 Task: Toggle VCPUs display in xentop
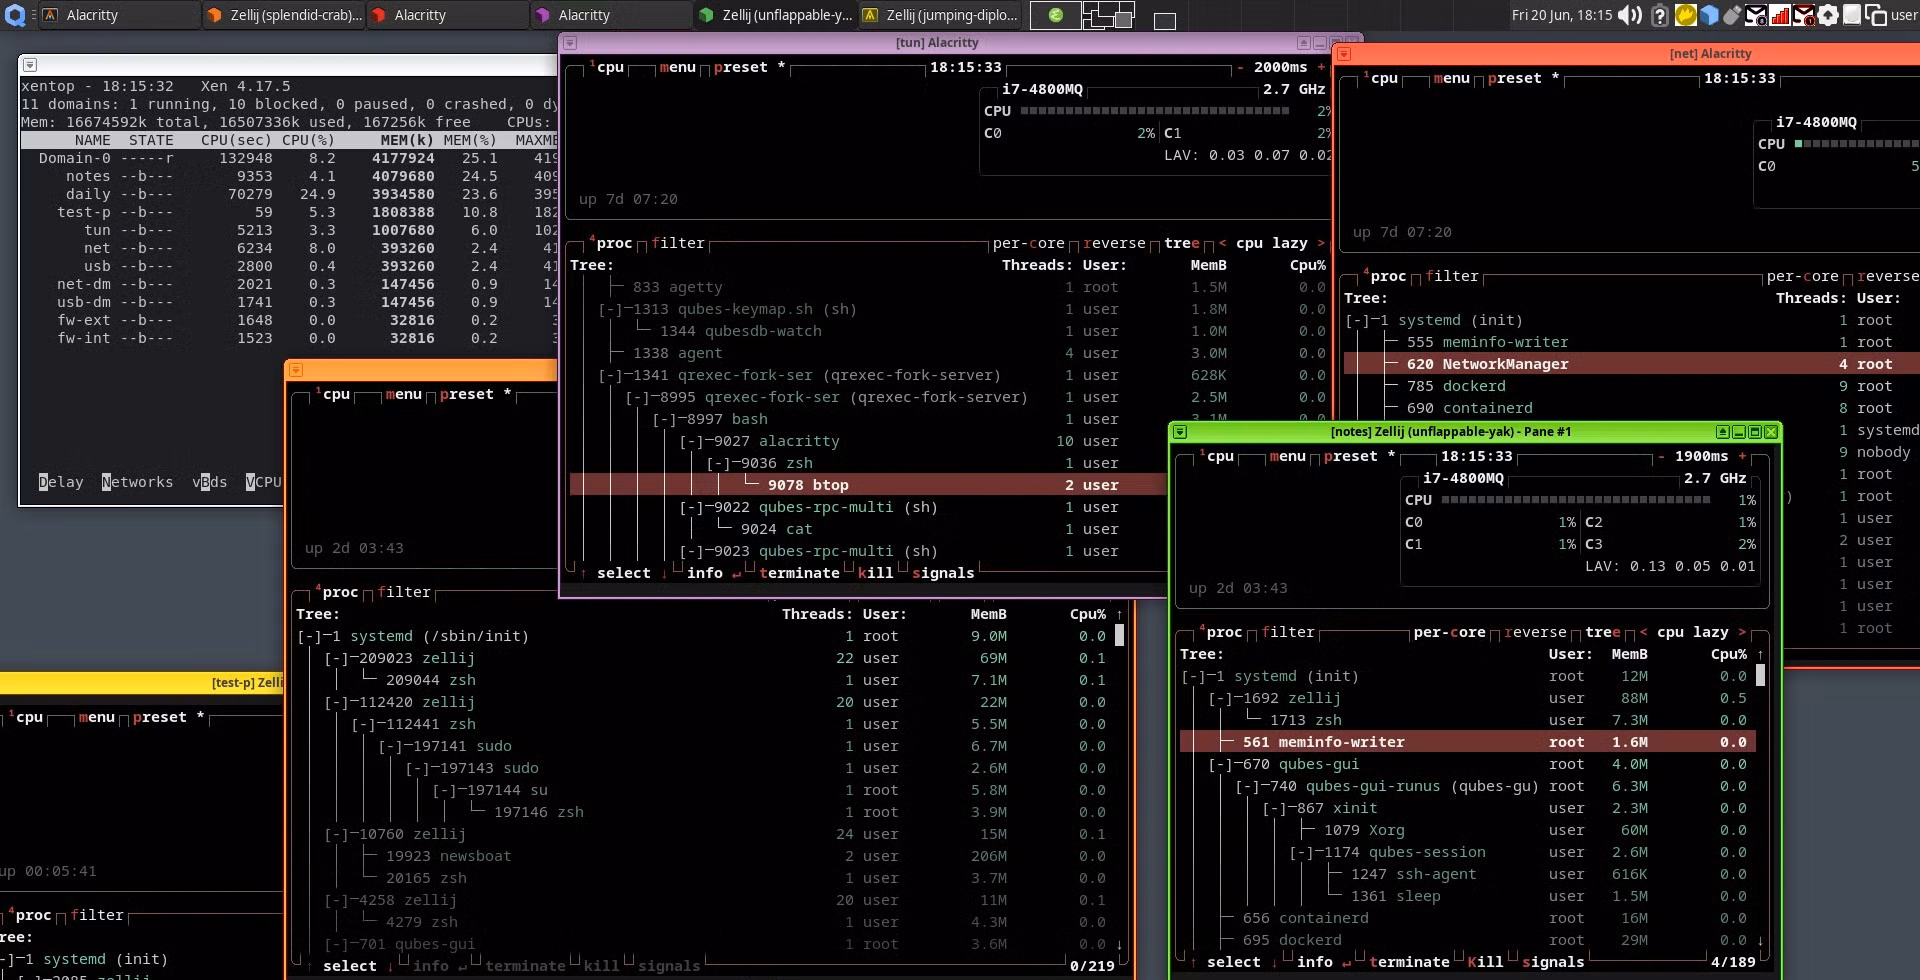(263, 482)
